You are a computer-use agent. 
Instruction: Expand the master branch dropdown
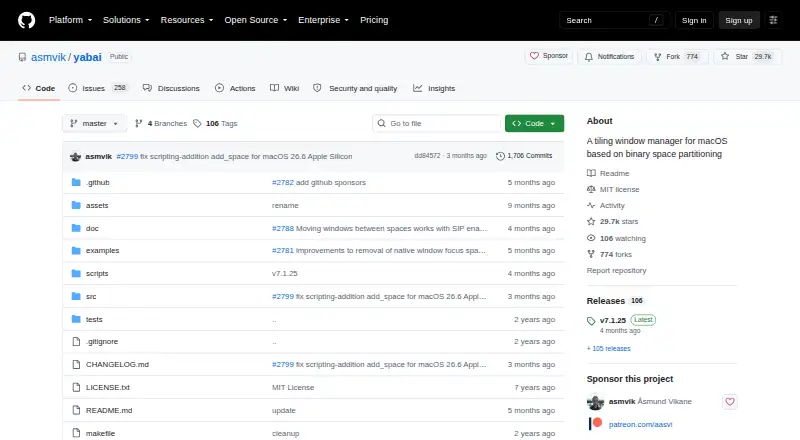pos(94,124)
